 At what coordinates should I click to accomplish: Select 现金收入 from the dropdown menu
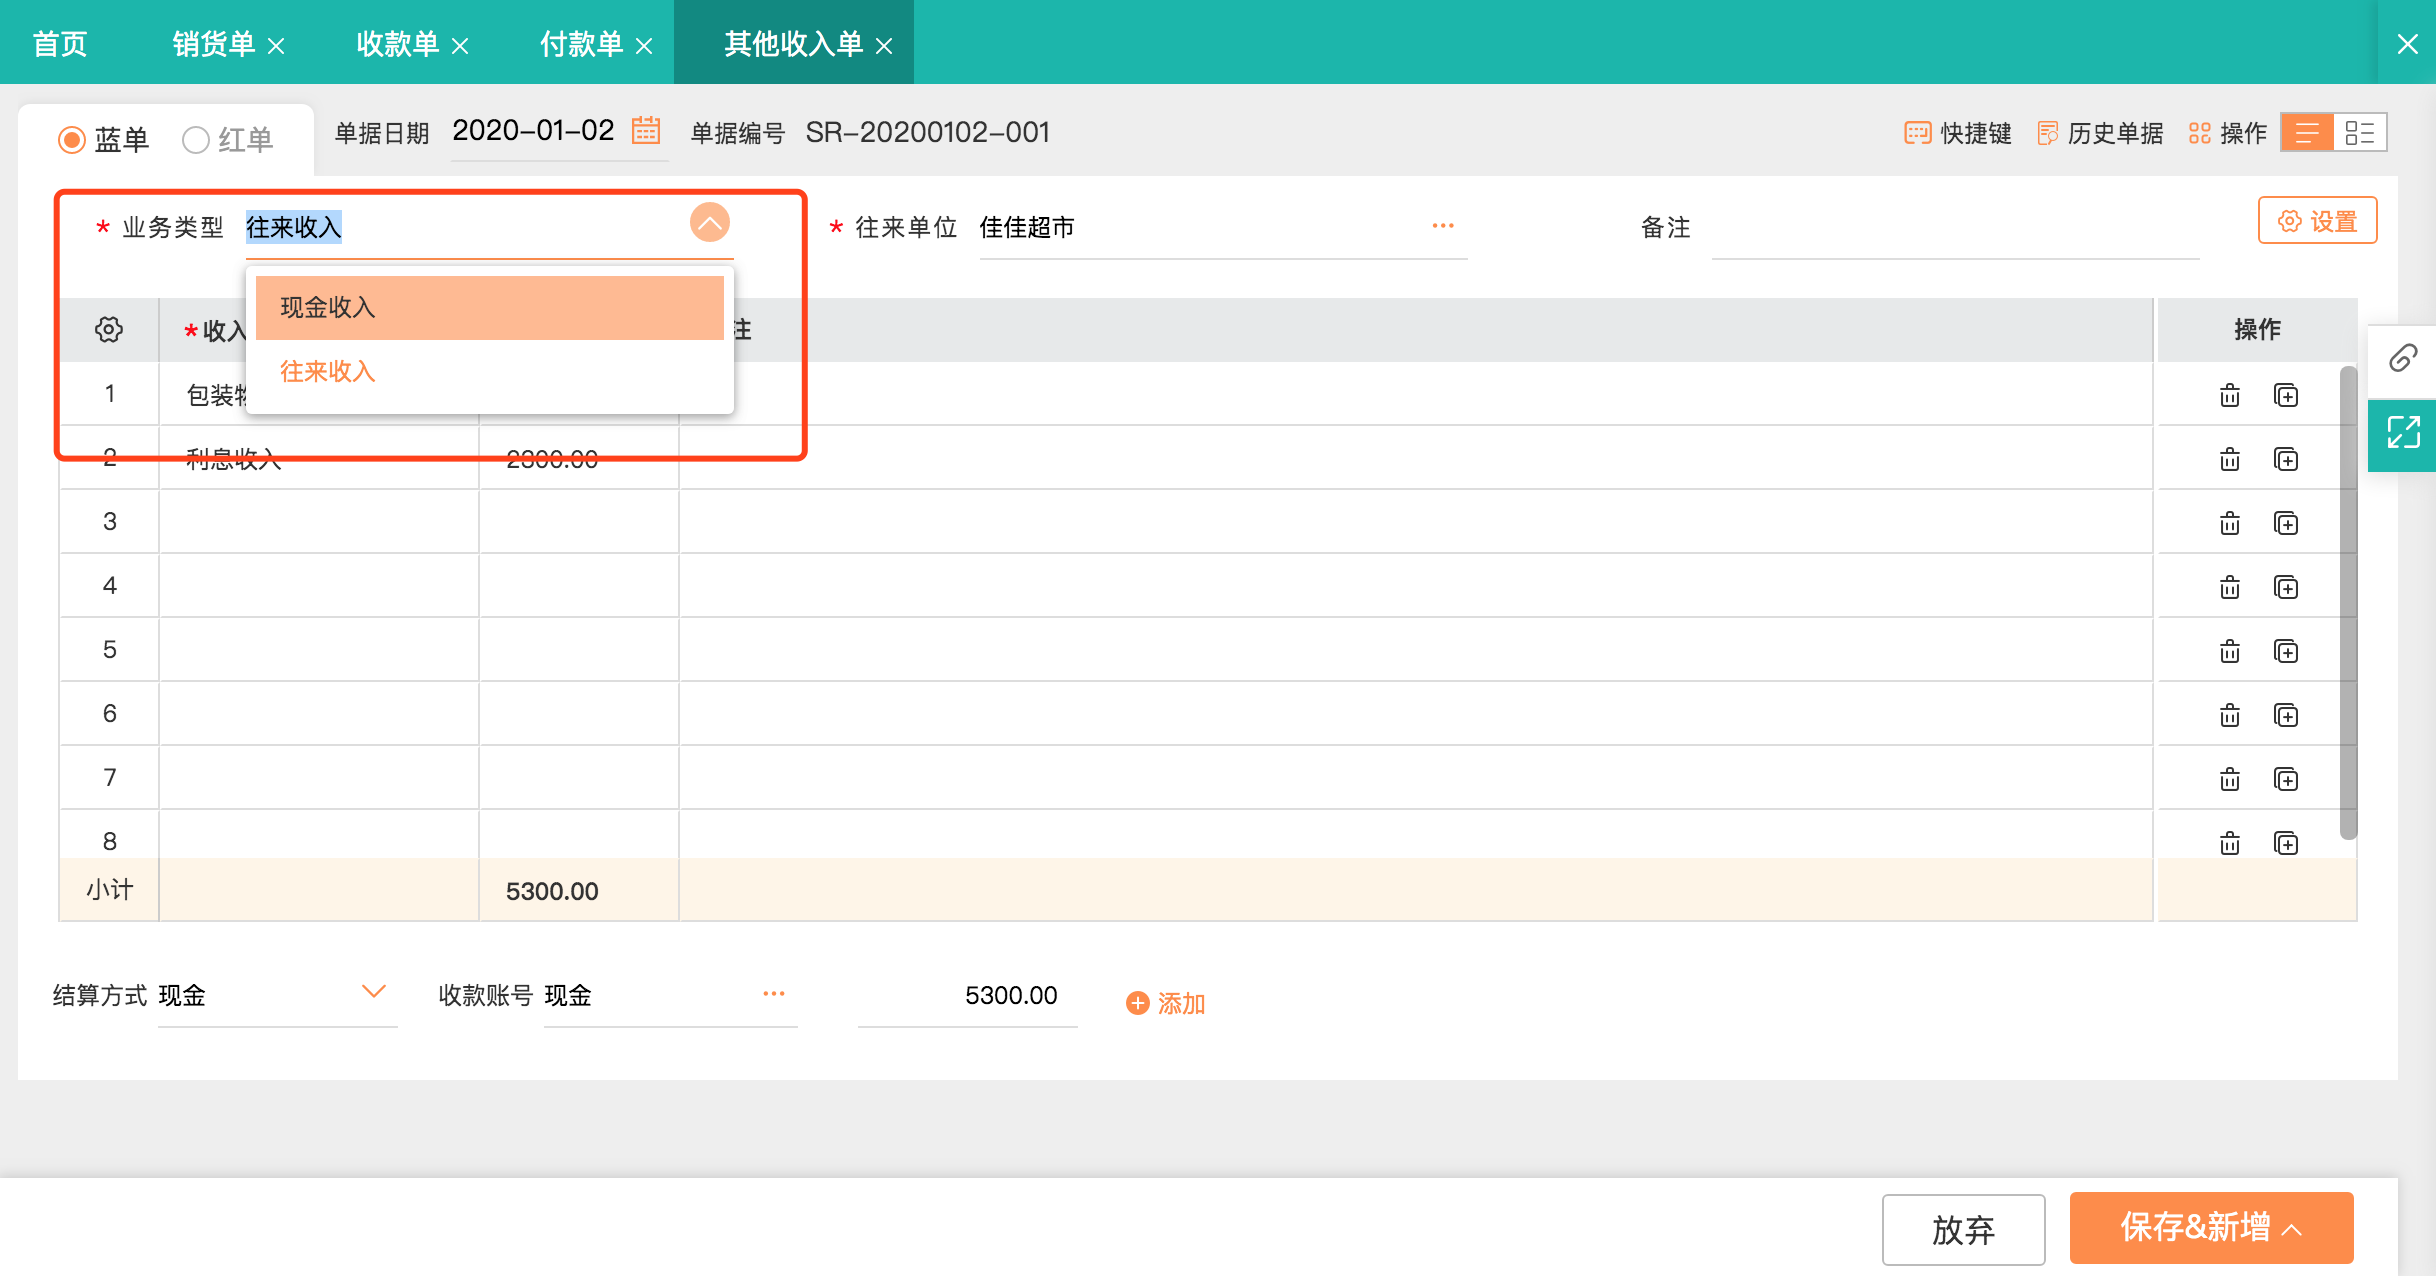488,306
